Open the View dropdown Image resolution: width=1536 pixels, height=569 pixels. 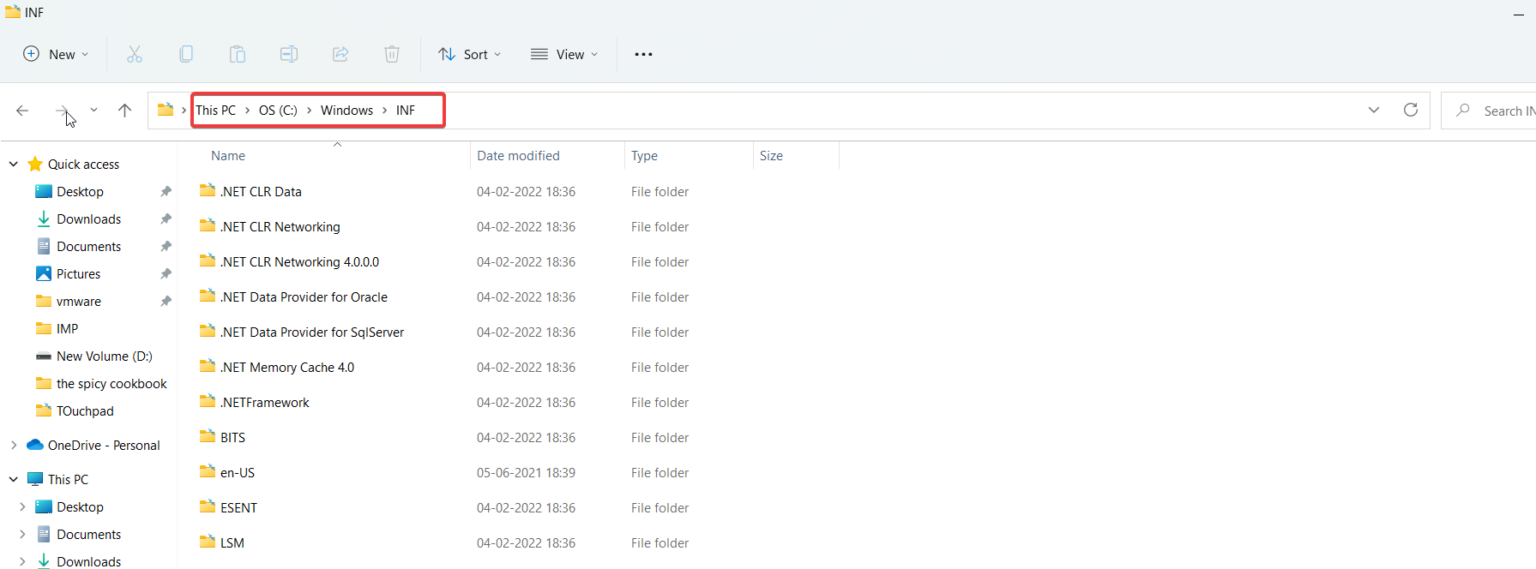(x=564, y=54)
